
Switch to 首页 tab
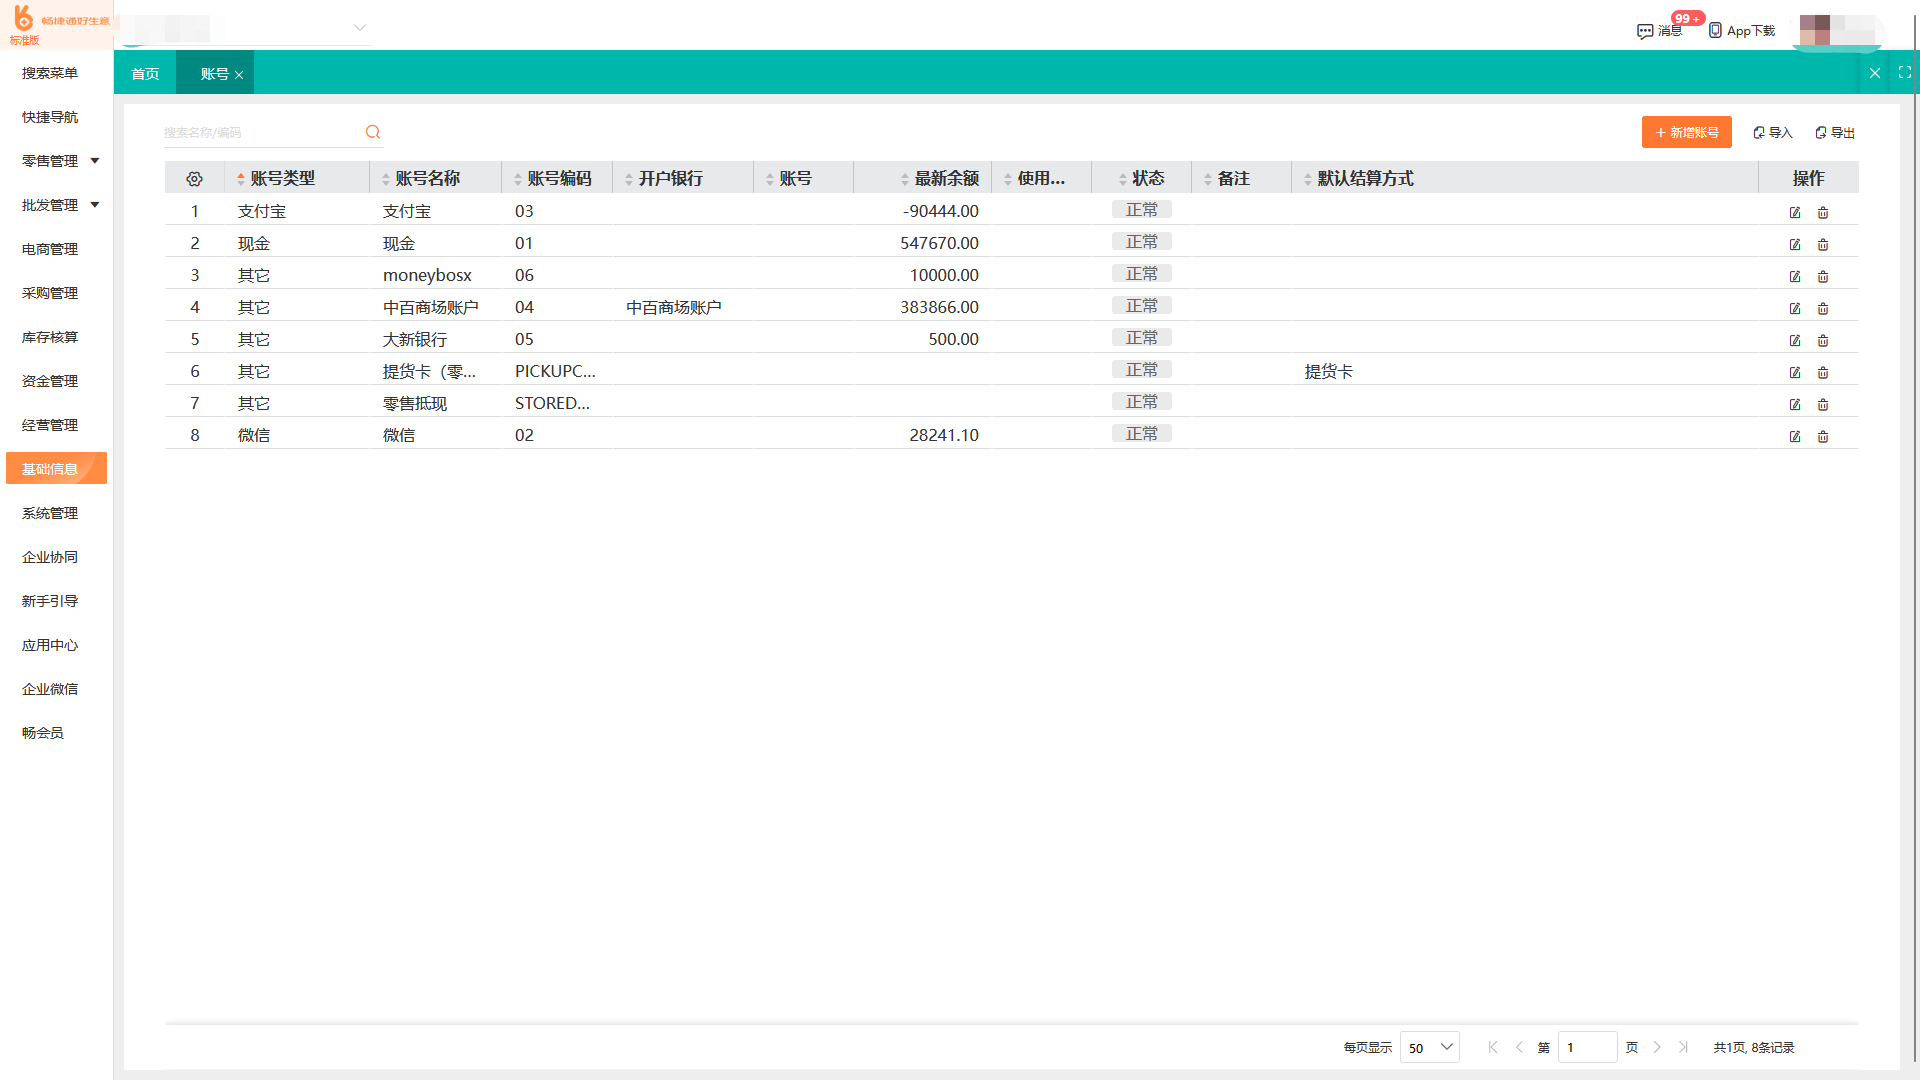(145, 74)
